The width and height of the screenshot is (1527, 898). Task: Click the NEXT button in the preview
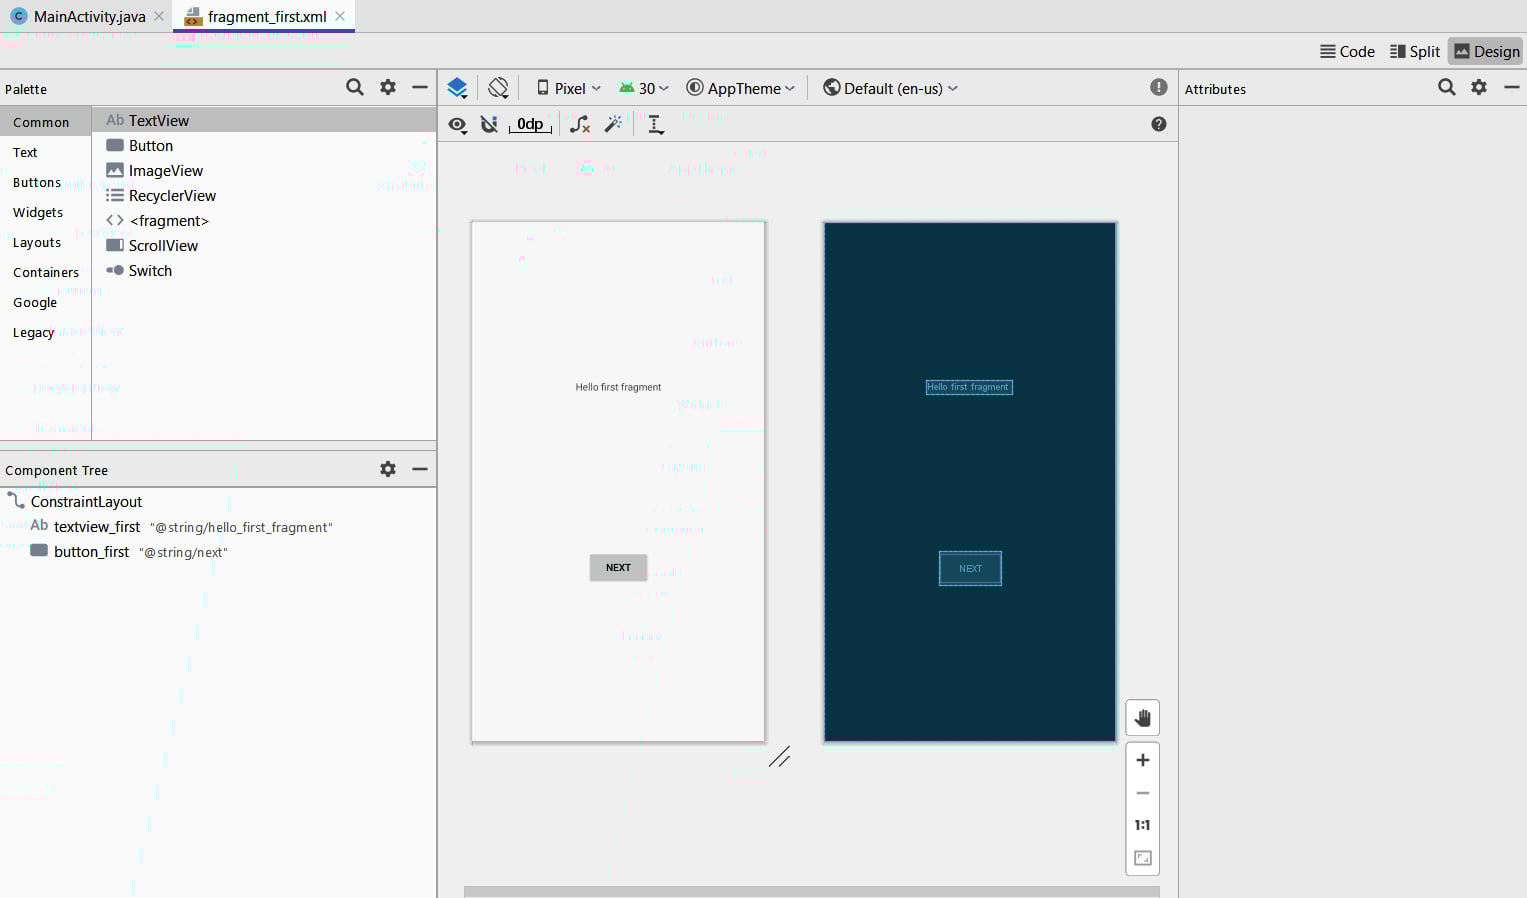tap(618, 567)
